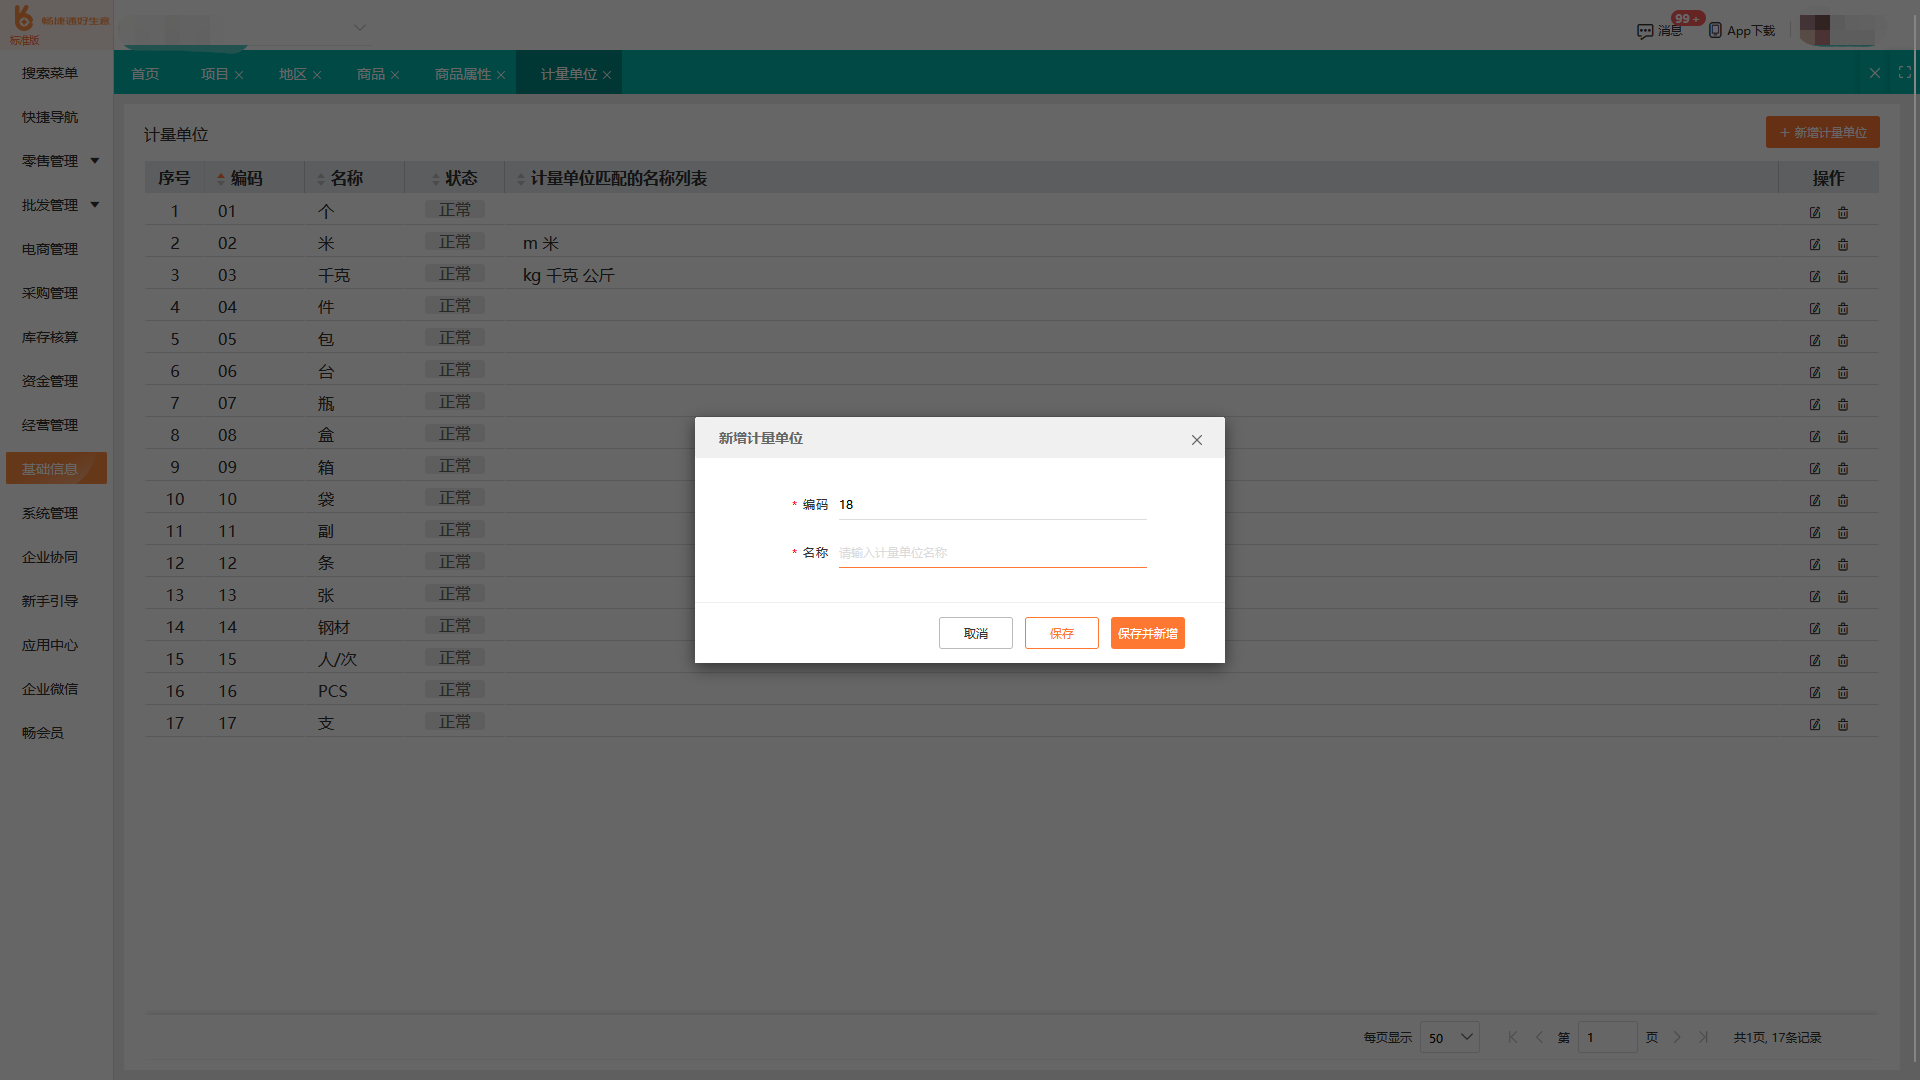Viewport: 1920px width, 1080px height.
Task: Click the delete icon for row 5 包
Action: [1844, 339]
